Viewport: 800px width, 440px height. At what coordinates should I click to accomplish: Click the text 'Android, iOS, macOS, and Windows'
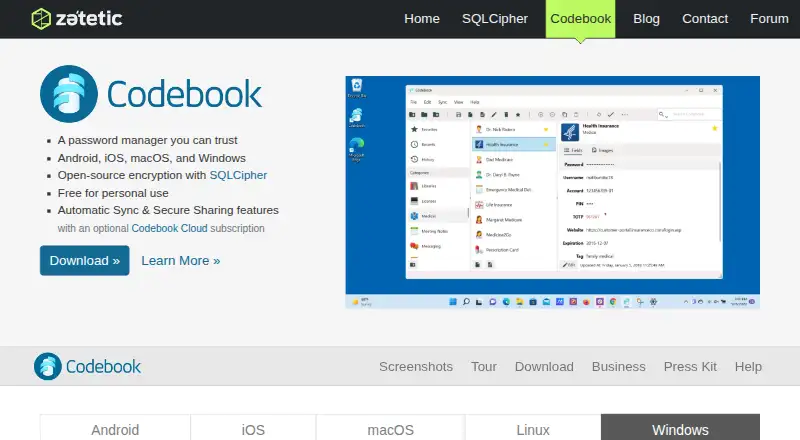152,158
